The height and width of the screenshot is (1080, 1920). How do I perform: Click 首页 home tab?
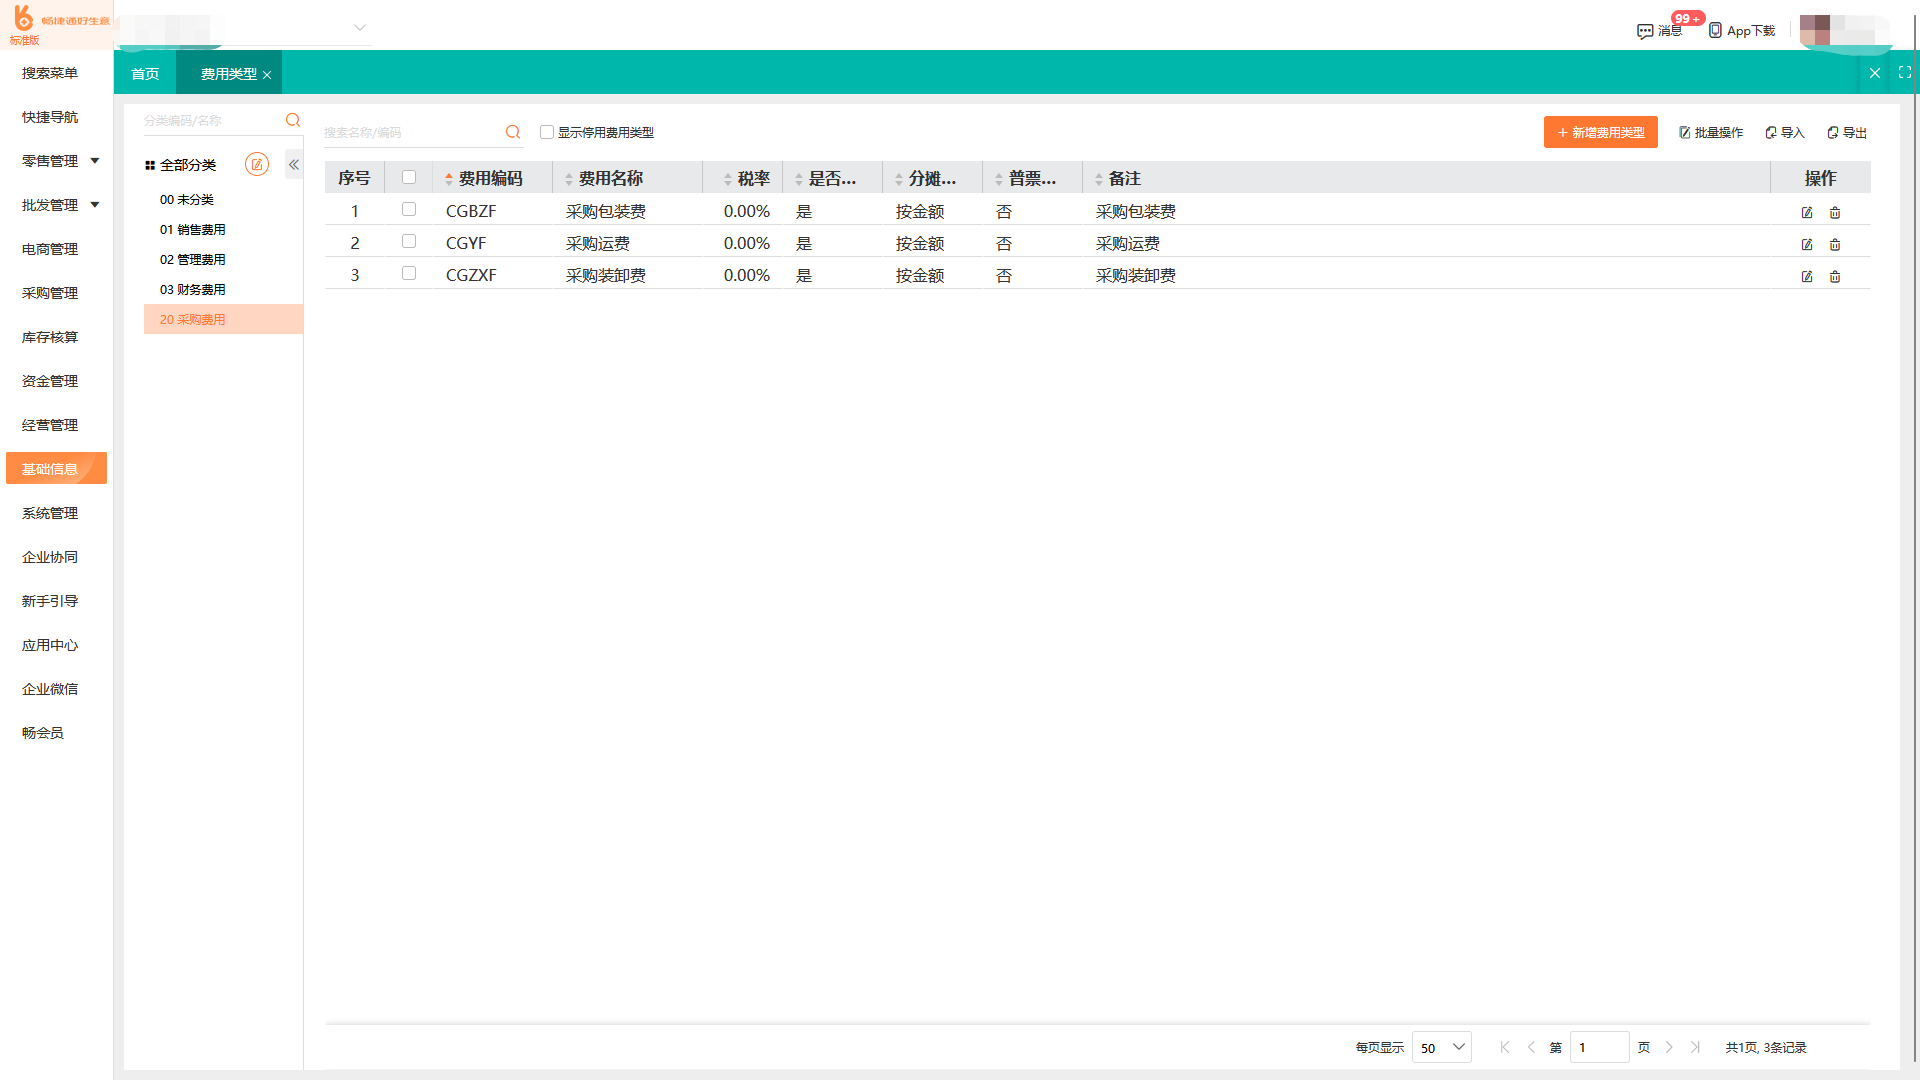pyautogui.click(x=145, y=74)
